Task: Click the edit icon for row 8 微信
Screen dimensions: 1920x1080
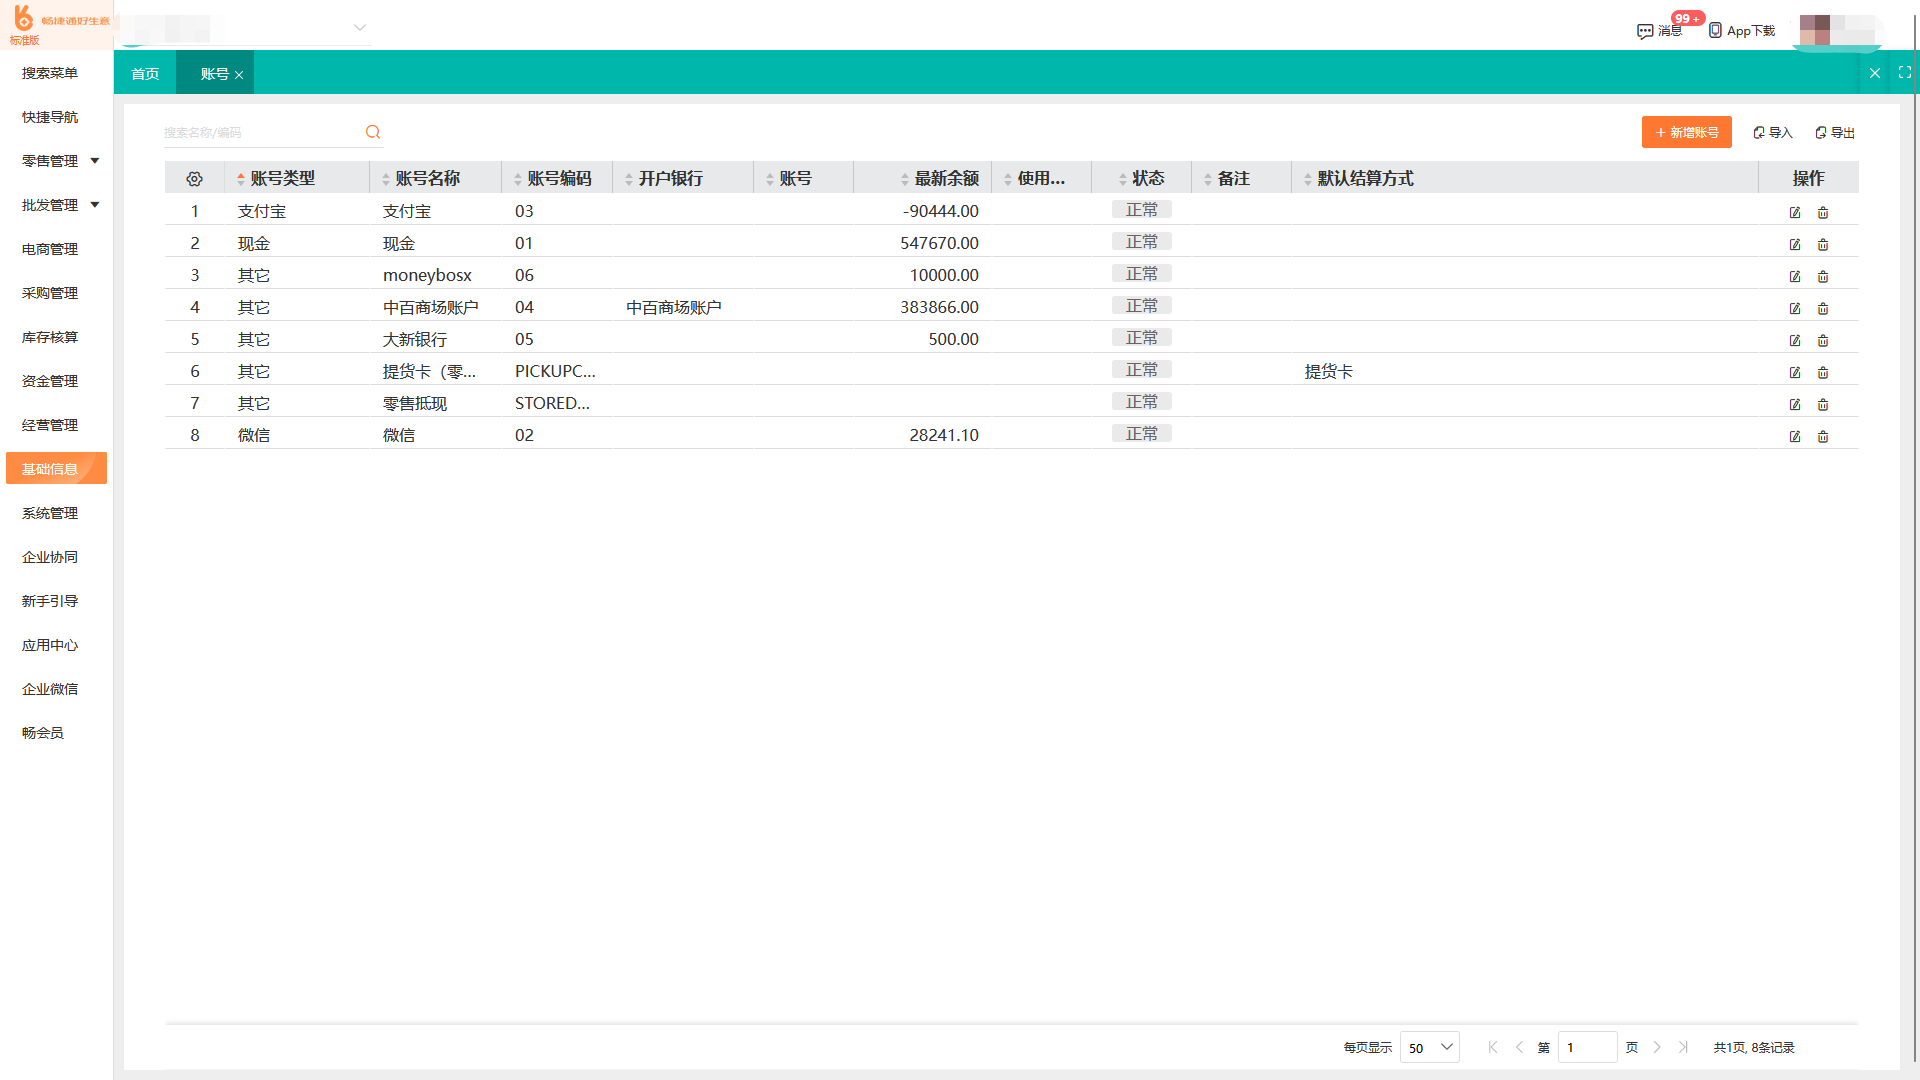Action: [x=1795, y=435]
